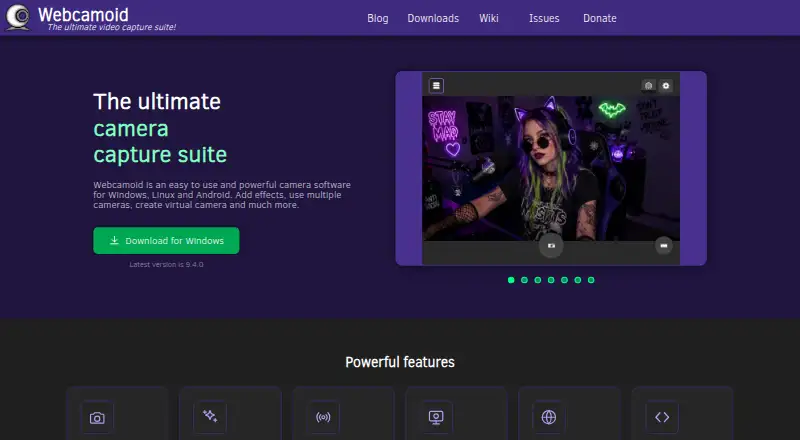This screenshot has height=440, width=800.
Task: Go to the Downloads page
Action: tap(433, 18)
